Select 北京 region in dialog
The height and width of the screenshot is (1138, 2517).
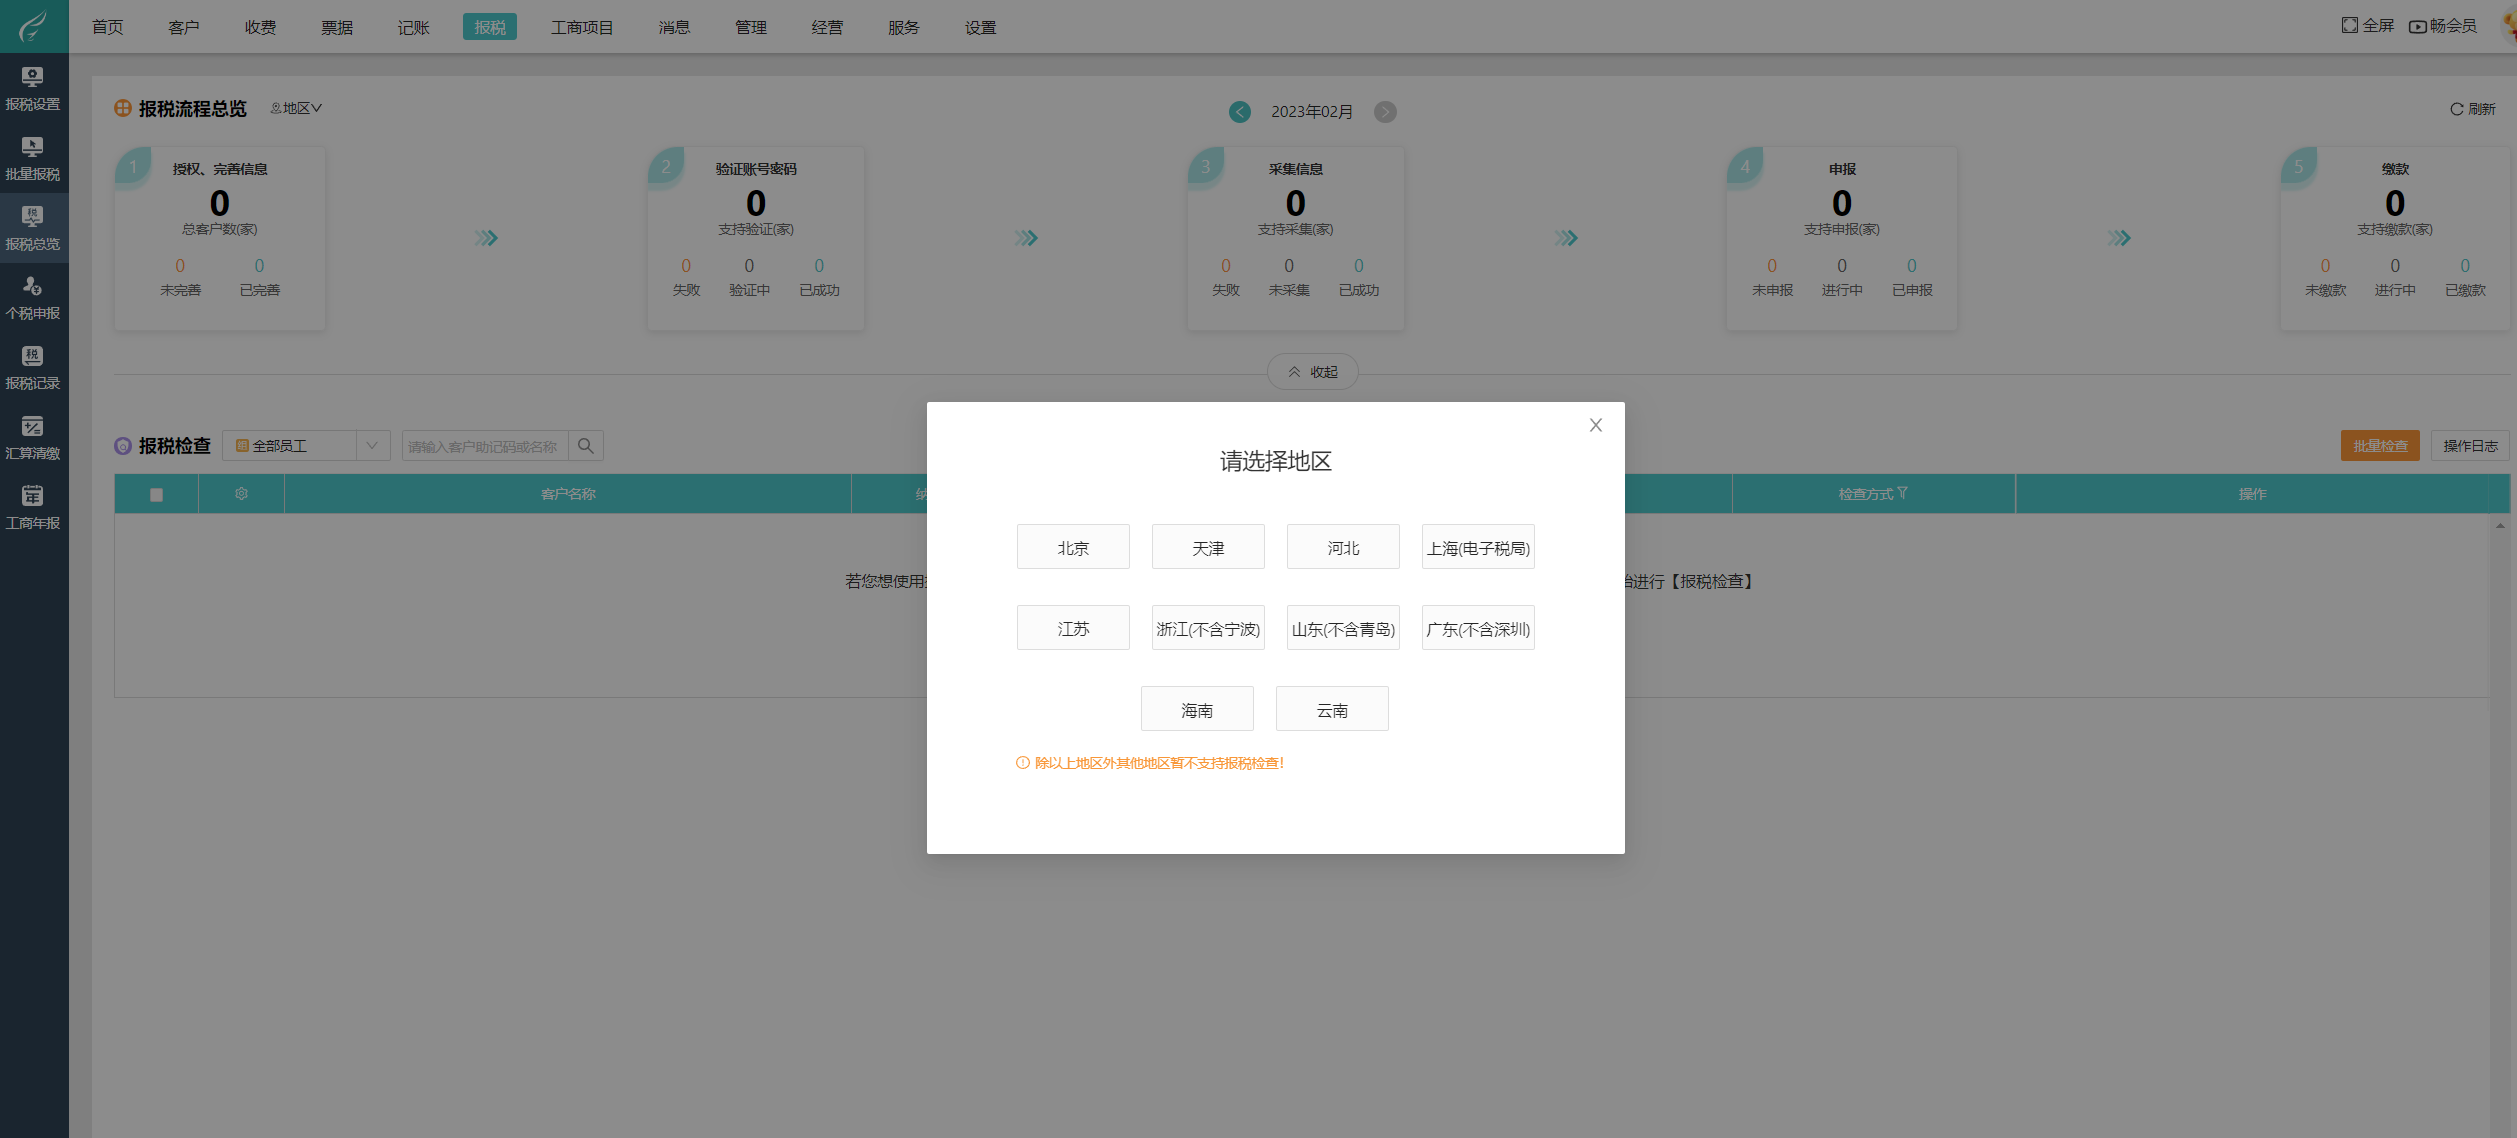click(x=1072, y=547)
